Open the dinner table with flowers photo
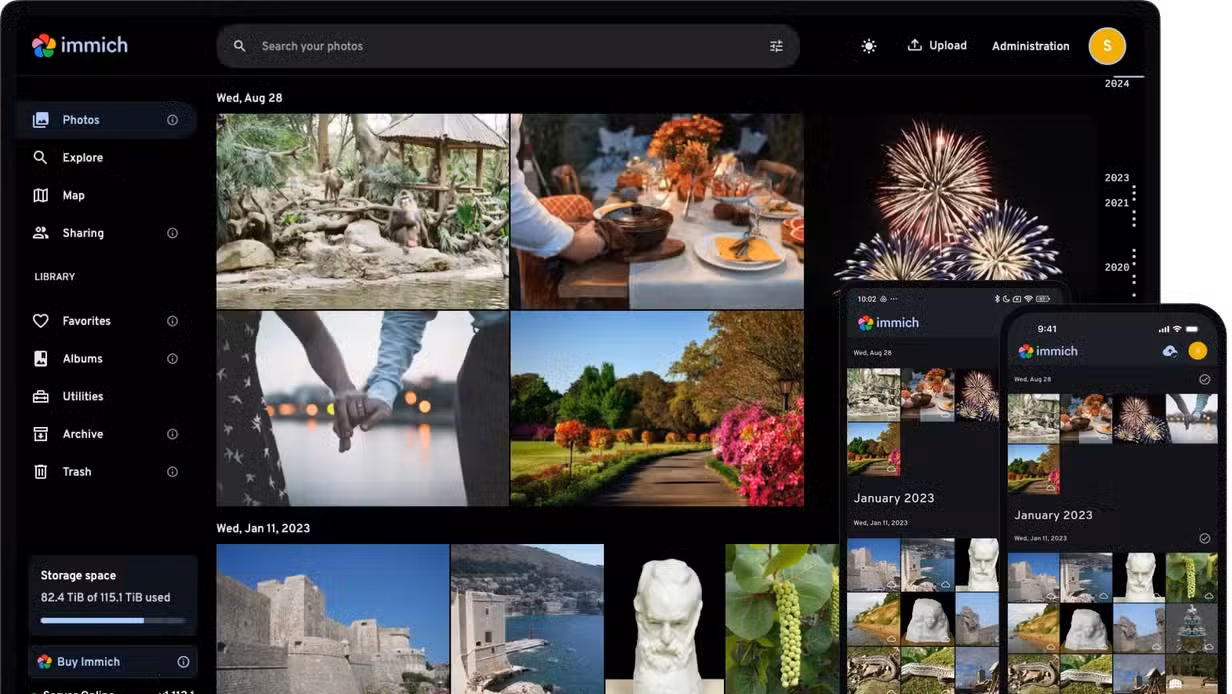Image resolution: width=1232 pixels, height=694 pixels. pos(657,211)
